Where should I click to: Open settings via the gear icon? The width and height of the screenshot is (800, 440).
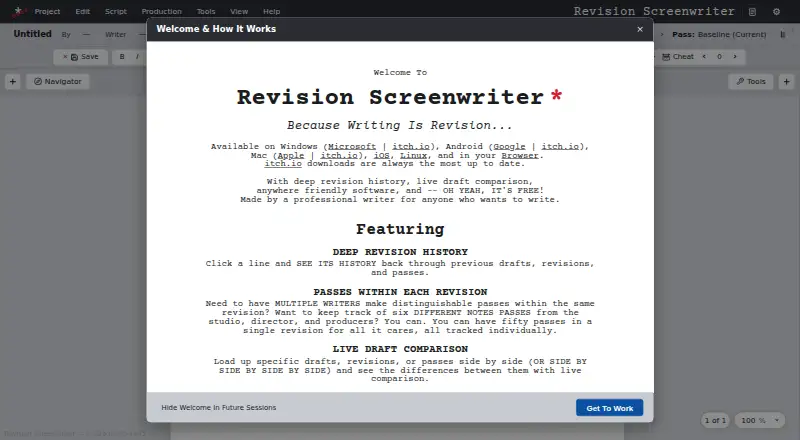pos(777,12)
